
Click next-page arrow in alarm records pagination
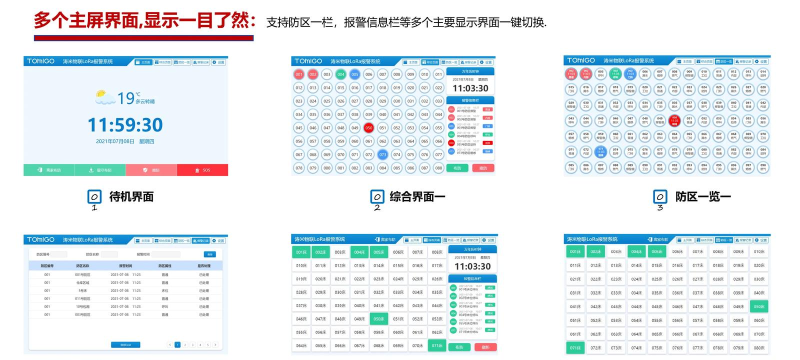tap(215, 345)
